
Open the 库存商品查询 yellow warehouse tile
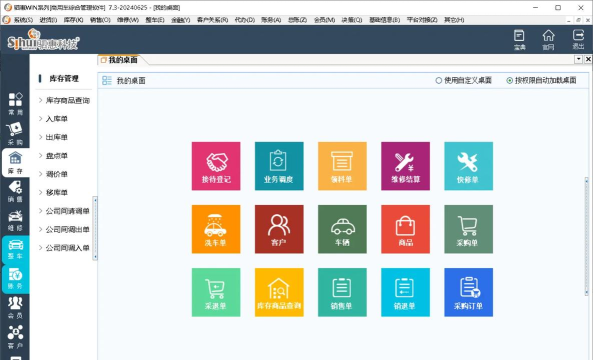[279, 292]
